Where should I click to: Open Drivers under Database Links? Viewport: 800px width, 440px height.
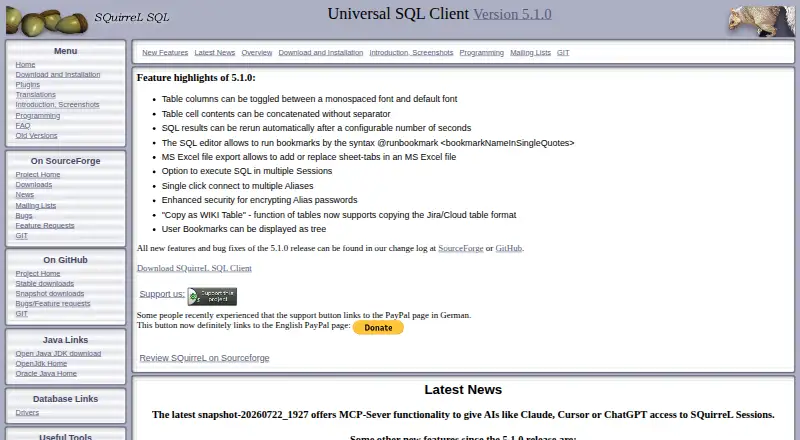click(27, 412)
